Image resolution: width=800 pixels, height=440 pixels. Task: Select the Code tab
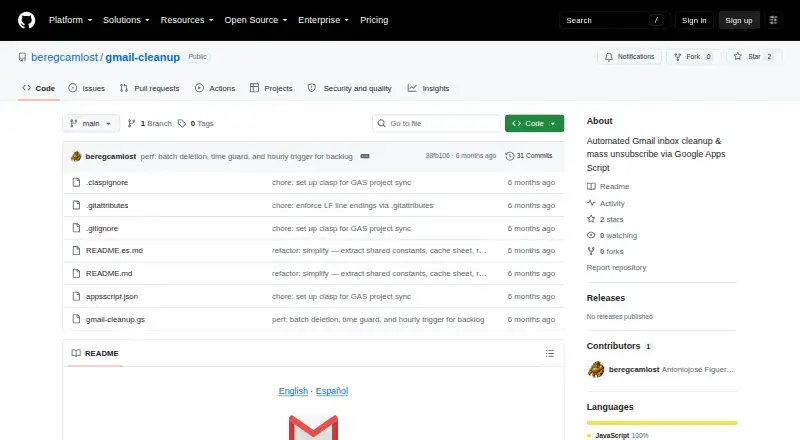click(38, 88)
